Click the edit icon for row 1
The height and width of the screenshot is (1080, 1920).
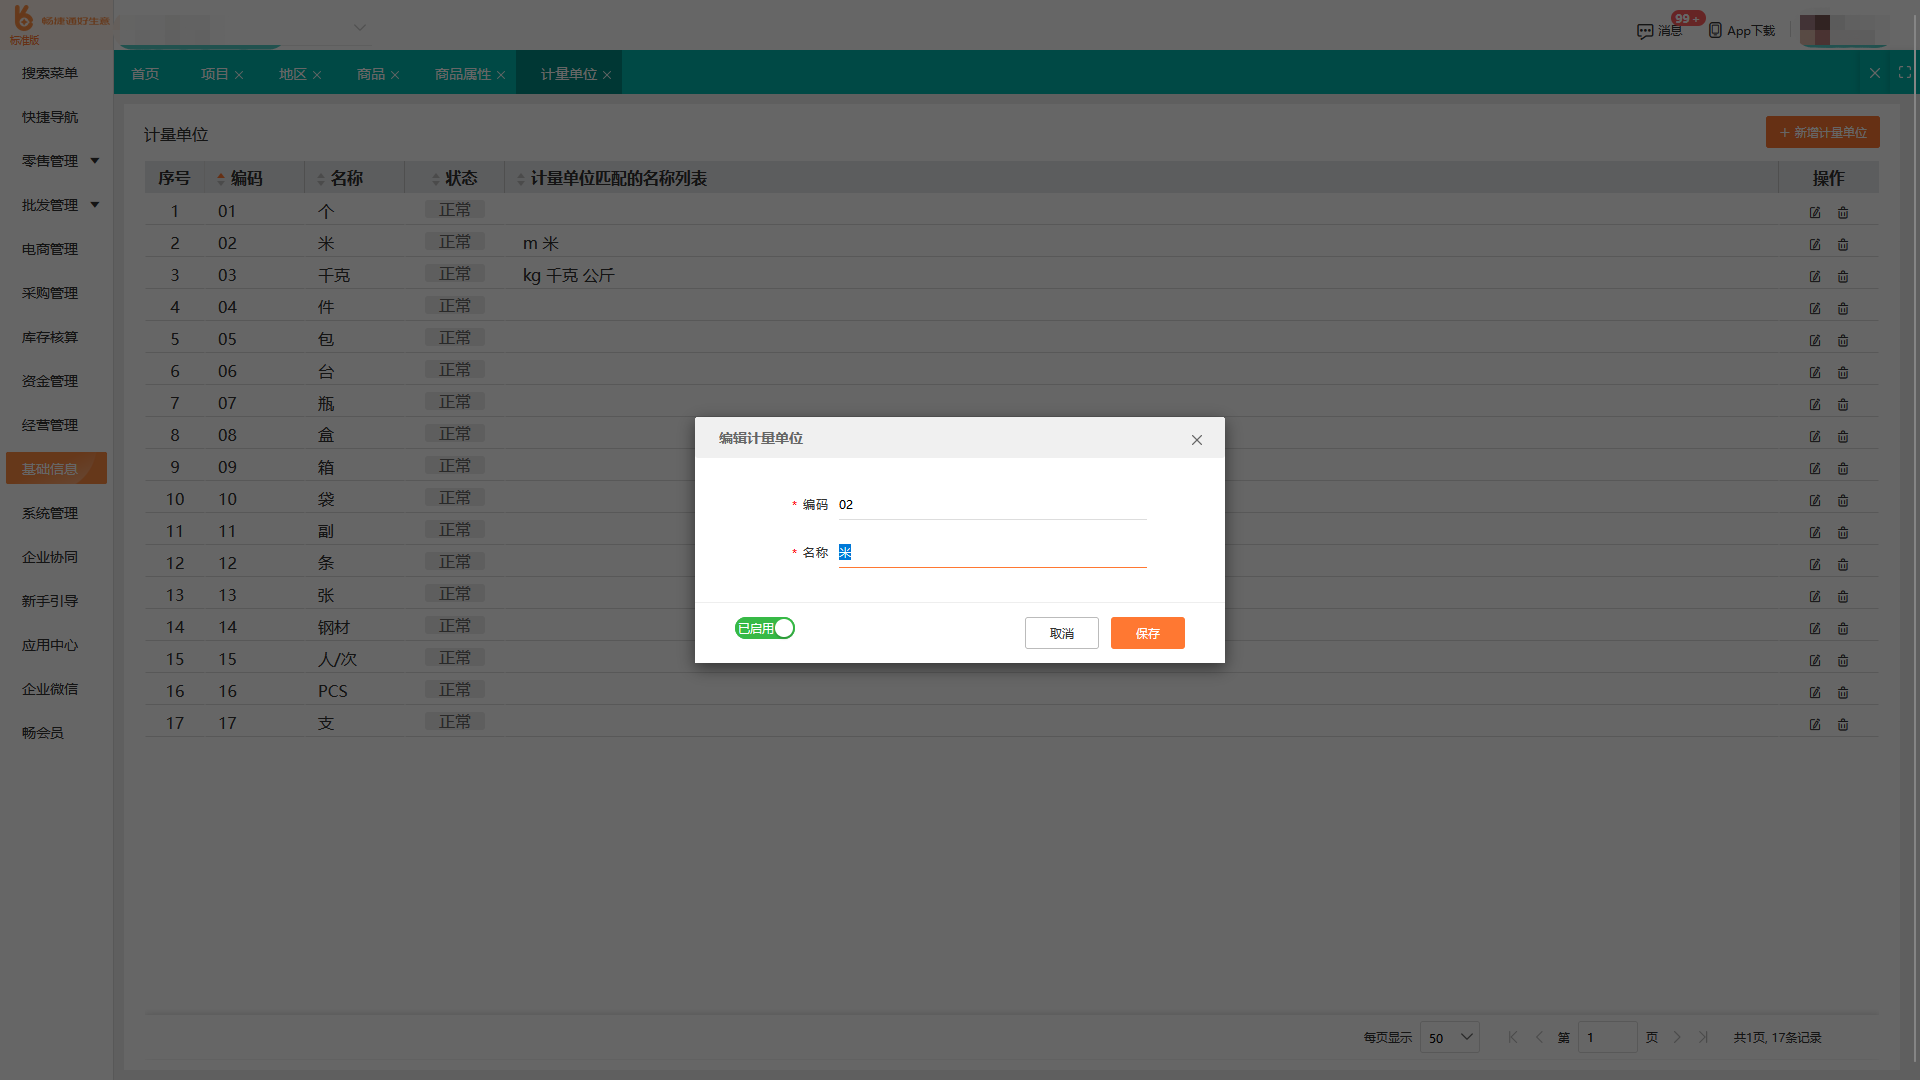(1815, 211)
